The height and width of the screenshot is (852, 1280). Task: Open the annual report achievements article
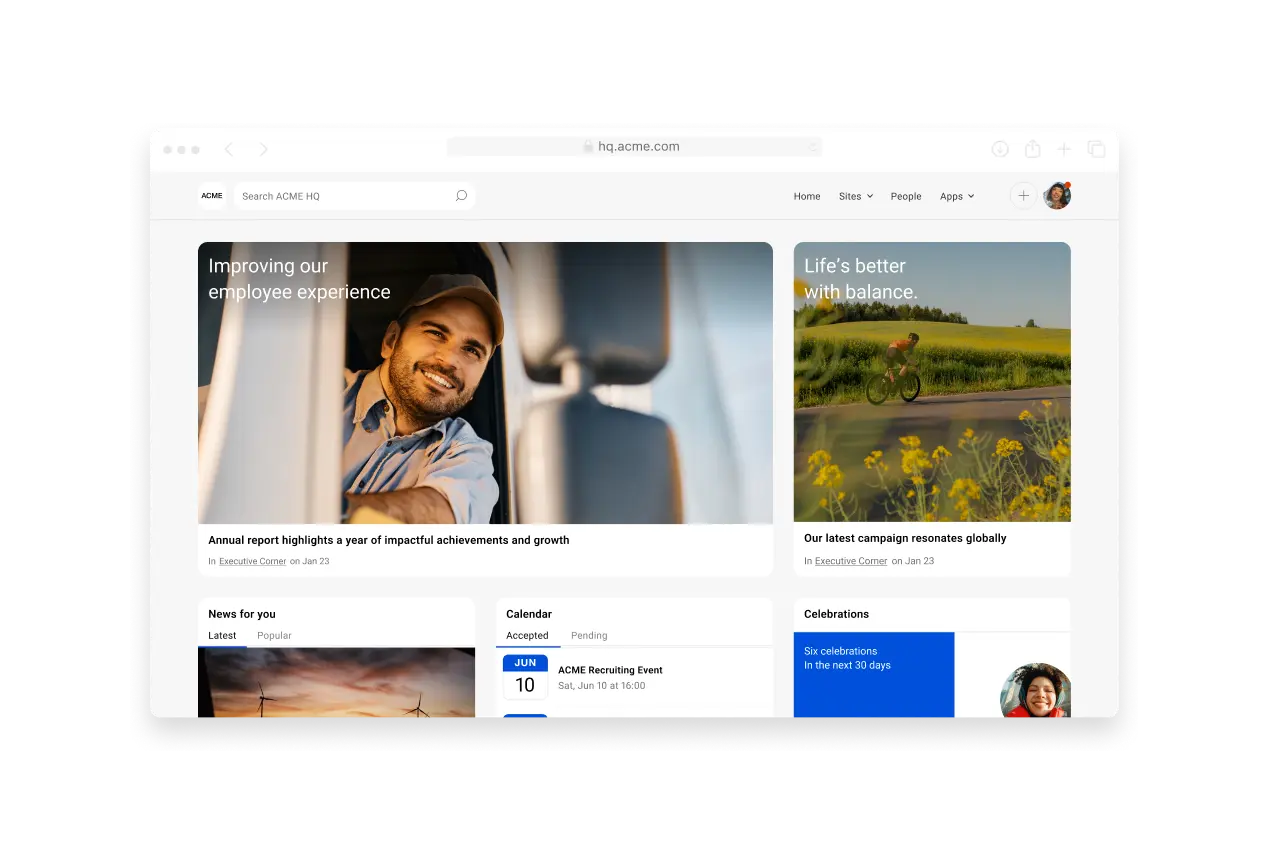(x=388, y=539)
